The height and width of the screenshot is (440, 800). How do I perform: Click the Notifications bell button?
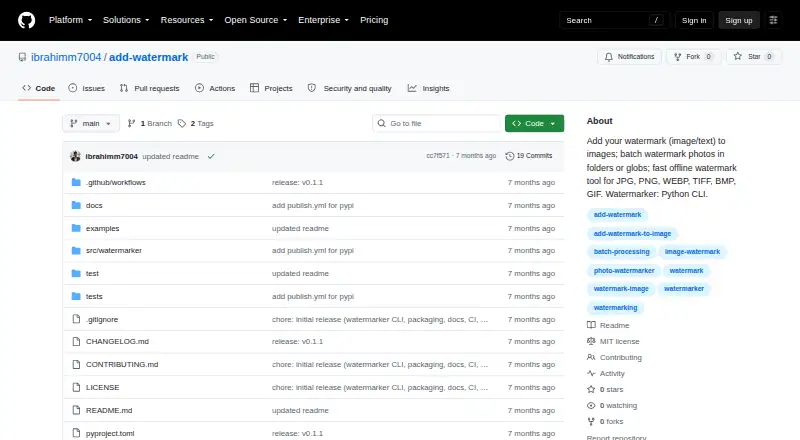(630, 57)
